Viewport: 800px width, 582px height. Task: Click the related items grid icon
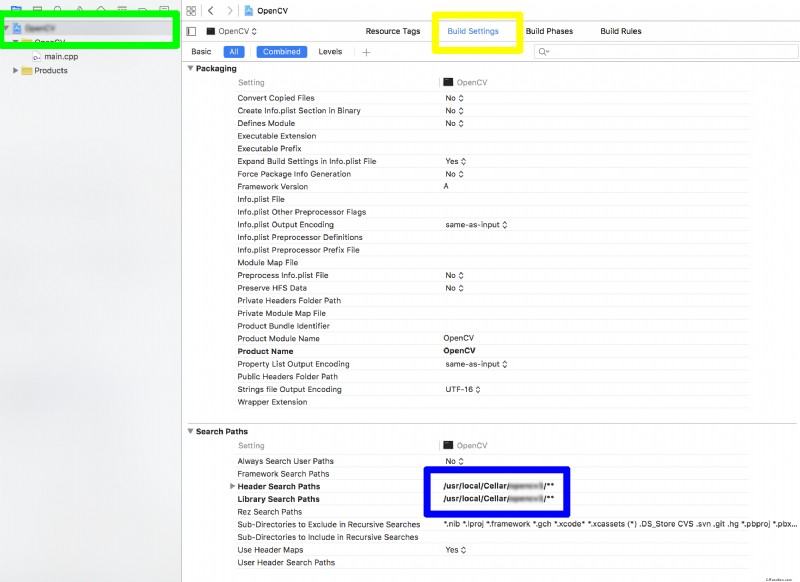pyautogui.click(x=190, y=10)
